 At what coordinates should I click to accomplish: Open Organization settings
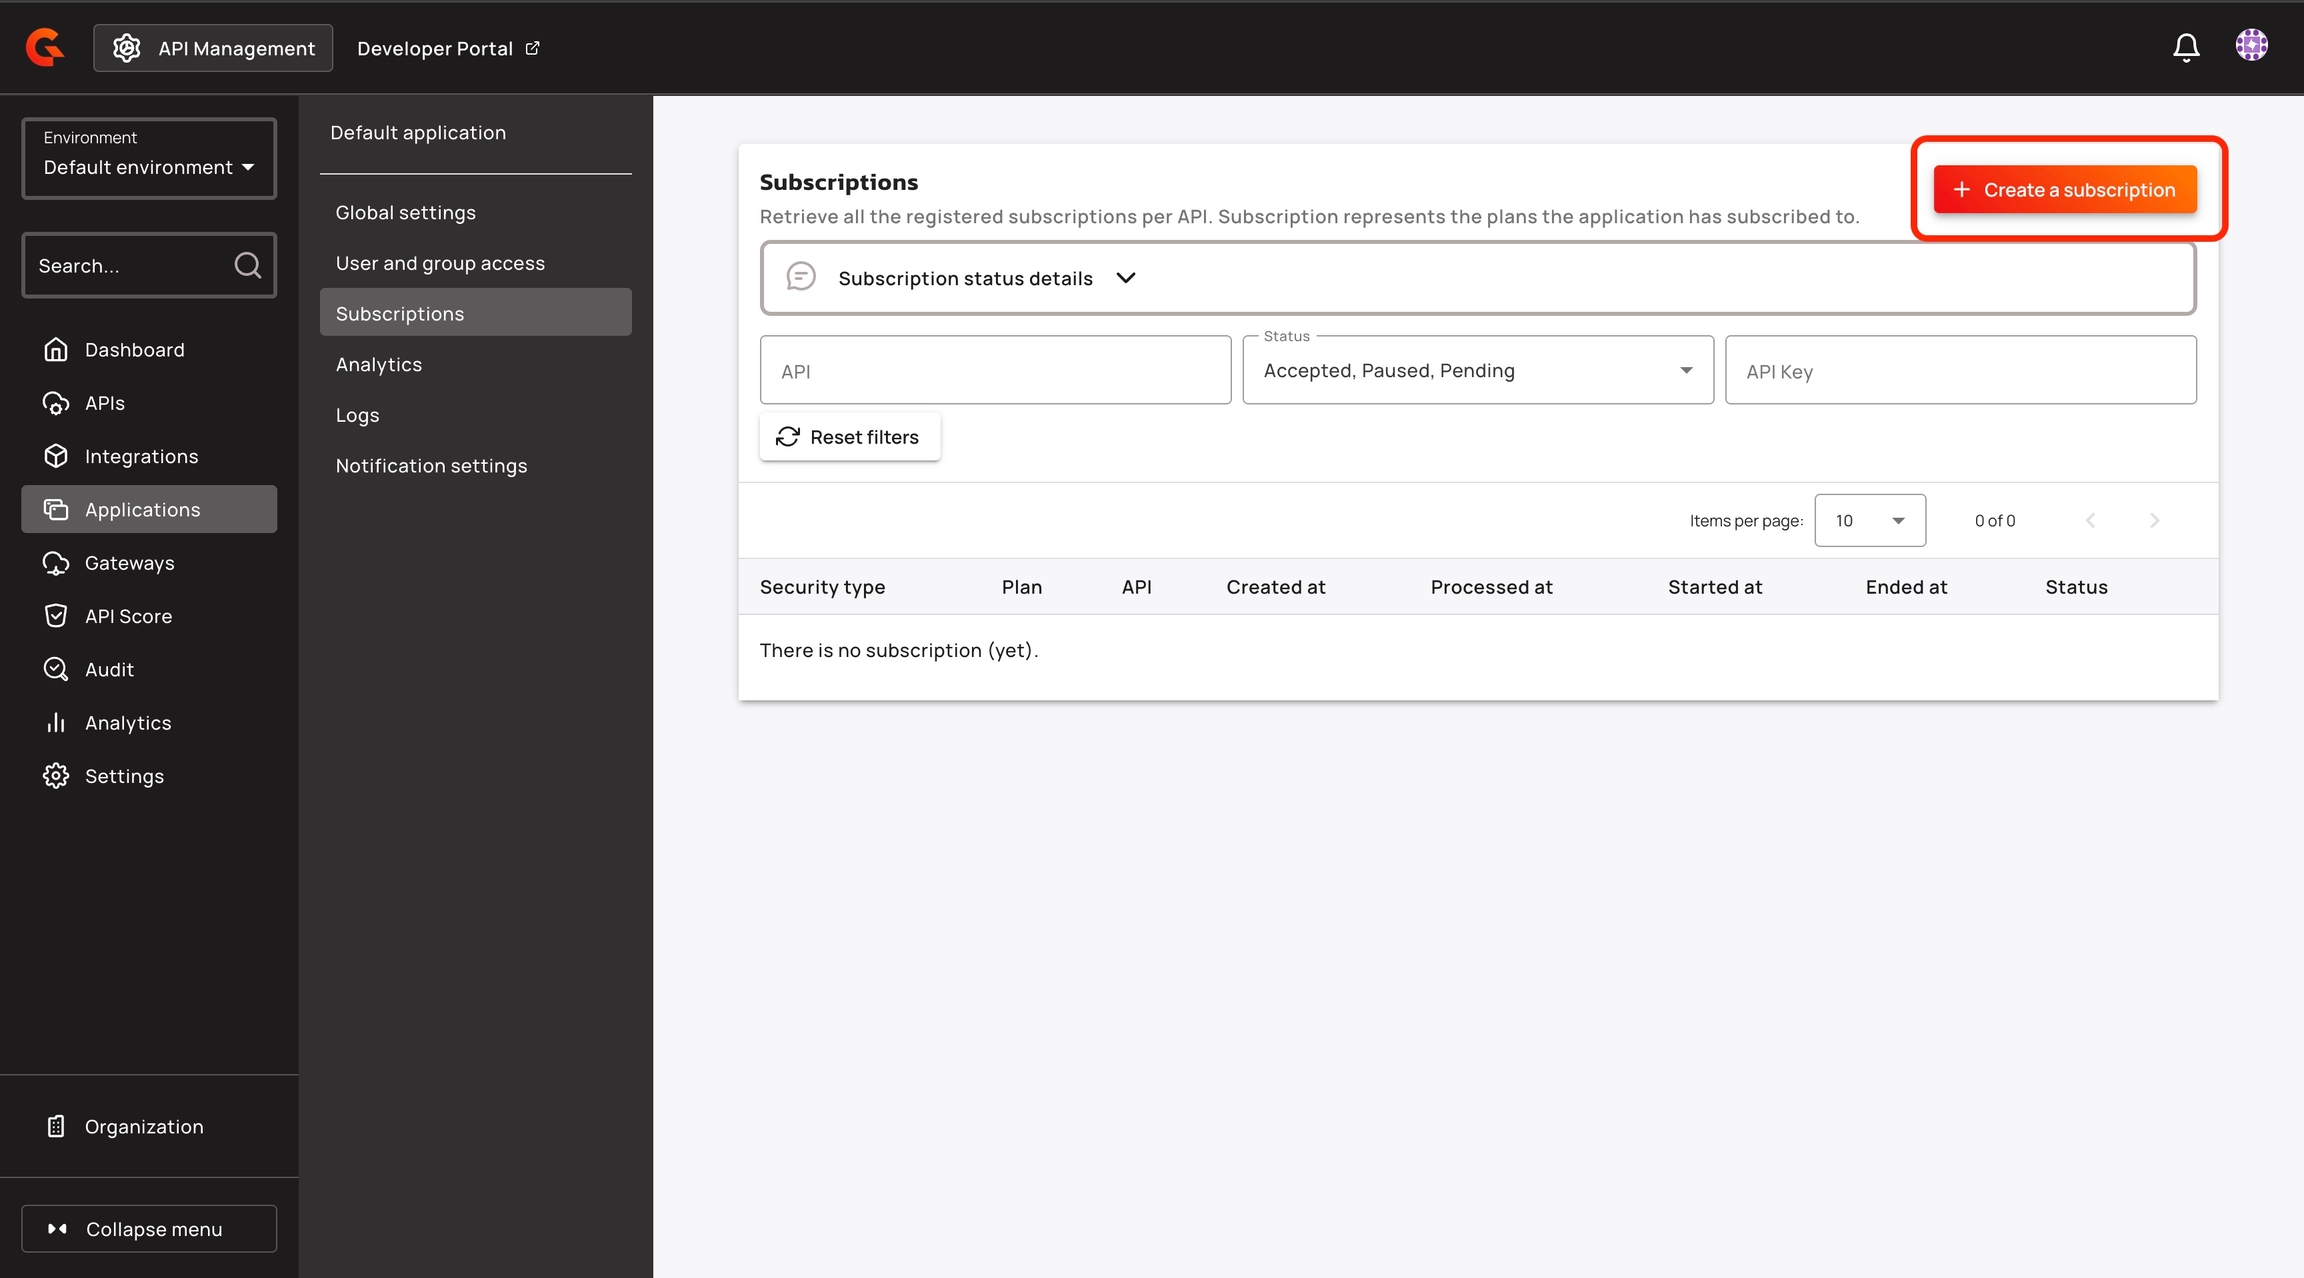[143, 1126]
